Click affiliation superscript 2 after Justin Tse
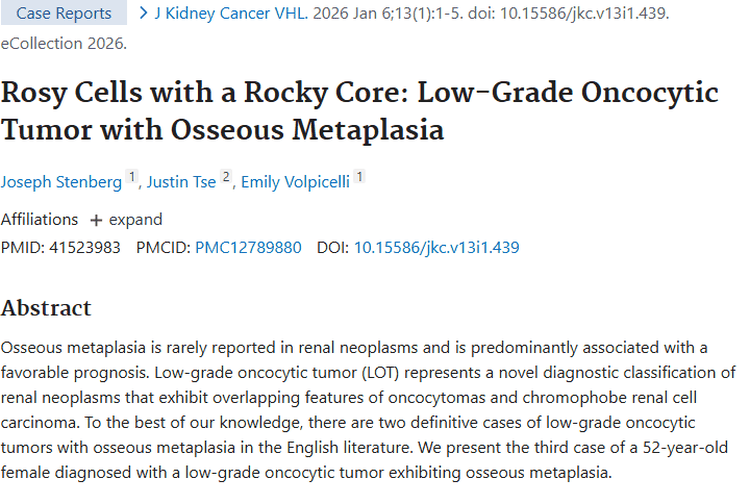 pyautogui.click(x=226, y=177)
